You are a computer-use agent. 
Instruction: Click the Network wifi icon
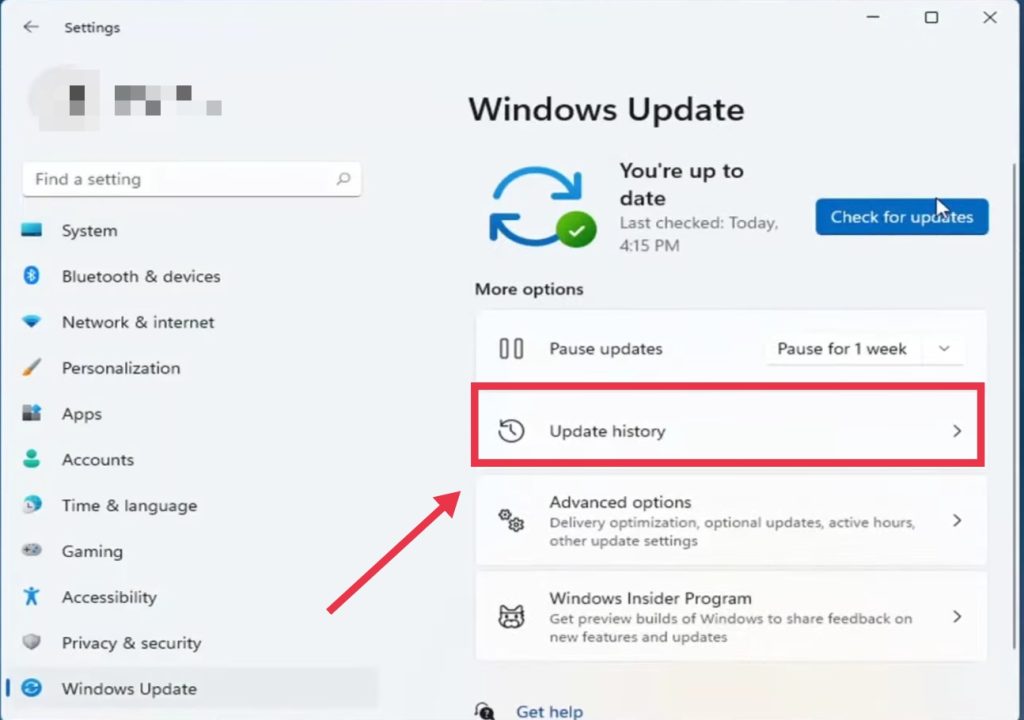pyautogui.click(x=31, y=321)
